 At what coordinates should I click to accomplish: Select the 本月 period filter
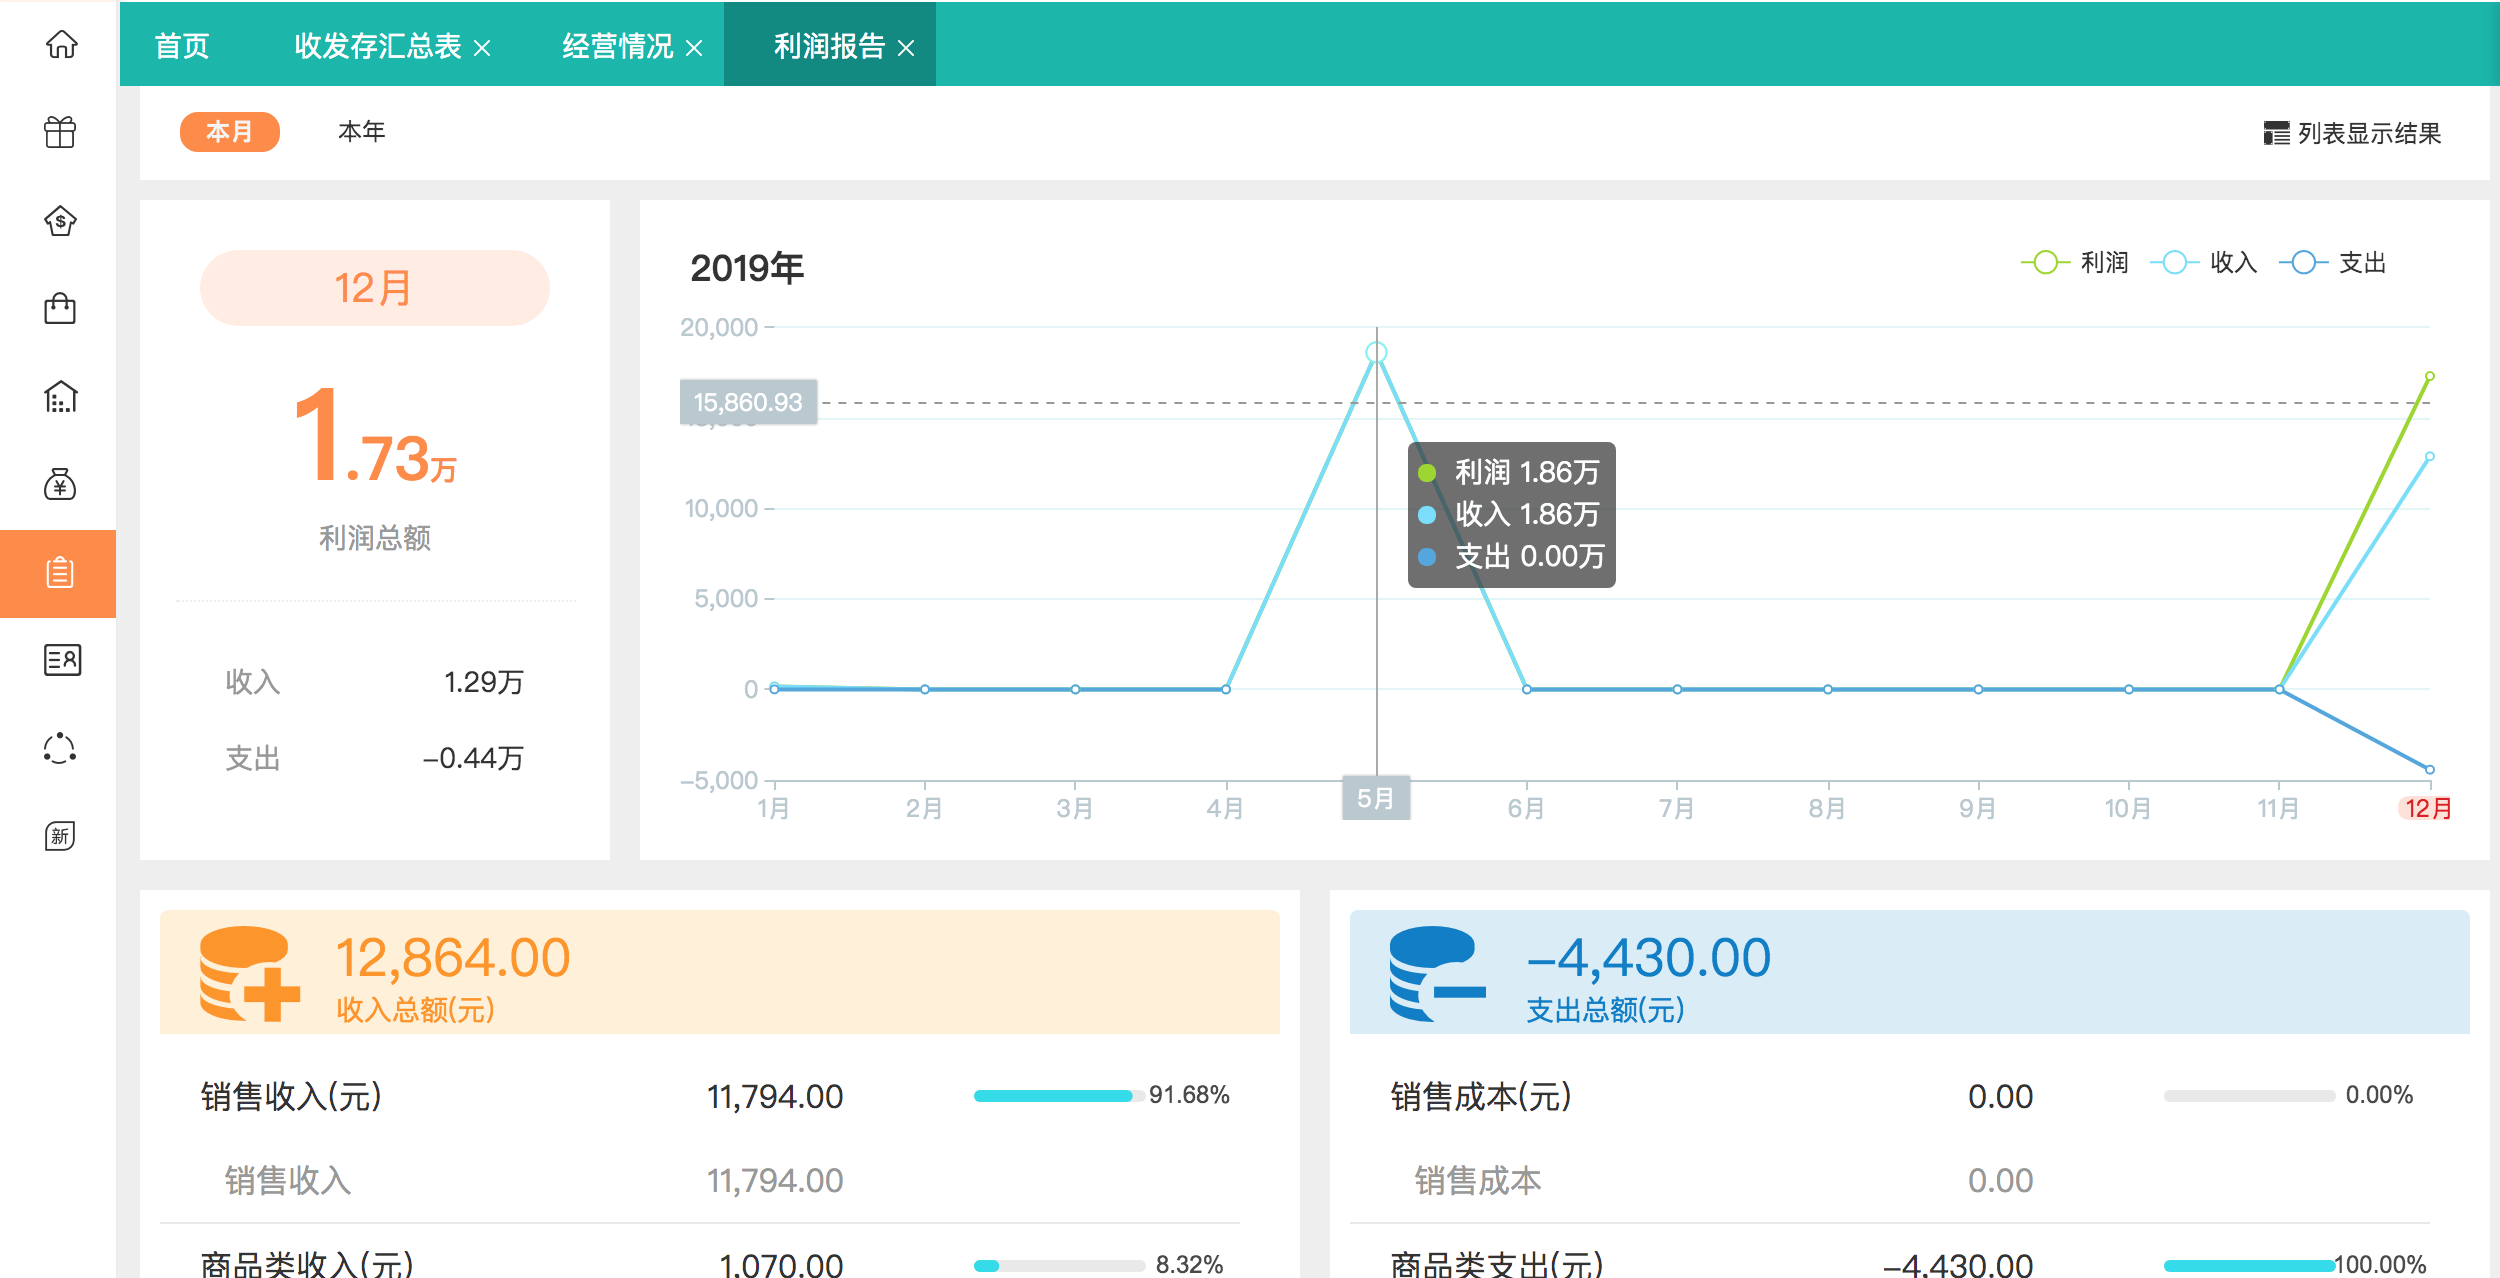pyautogui.click(x=227, y=130)
